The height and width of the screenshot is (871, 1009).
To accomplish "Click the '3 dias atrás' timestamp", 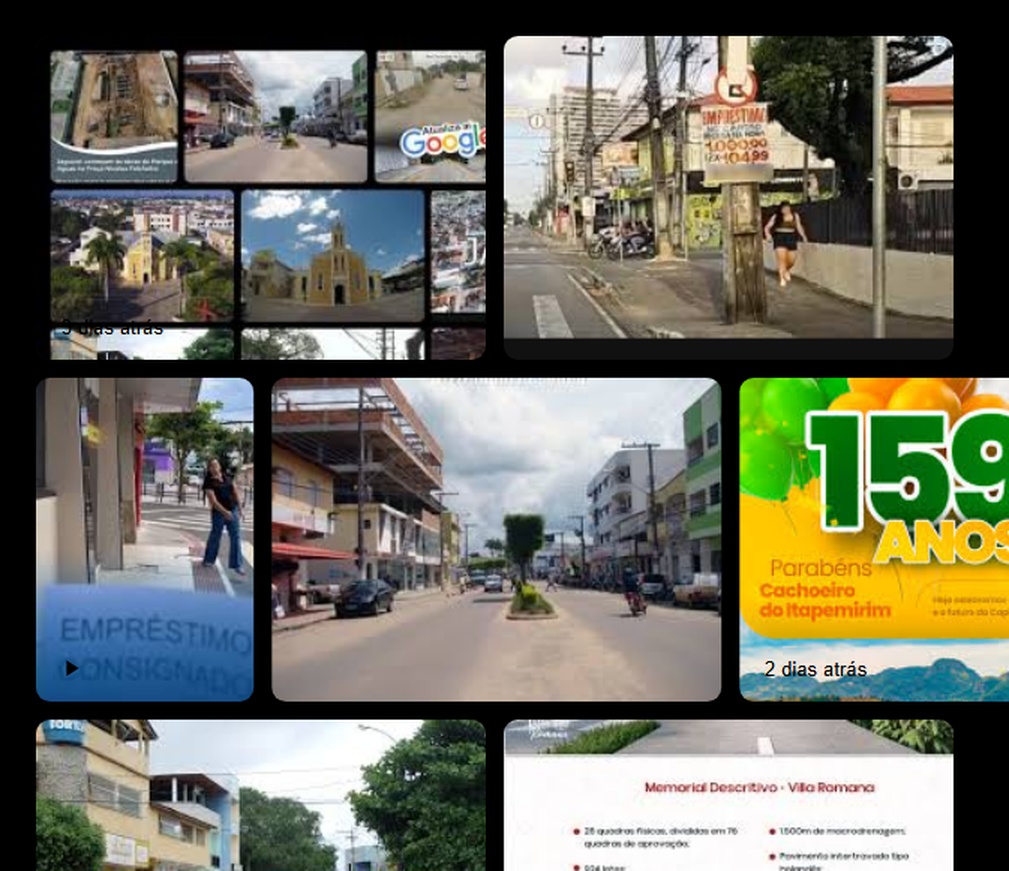I will (x=112, y=329).
